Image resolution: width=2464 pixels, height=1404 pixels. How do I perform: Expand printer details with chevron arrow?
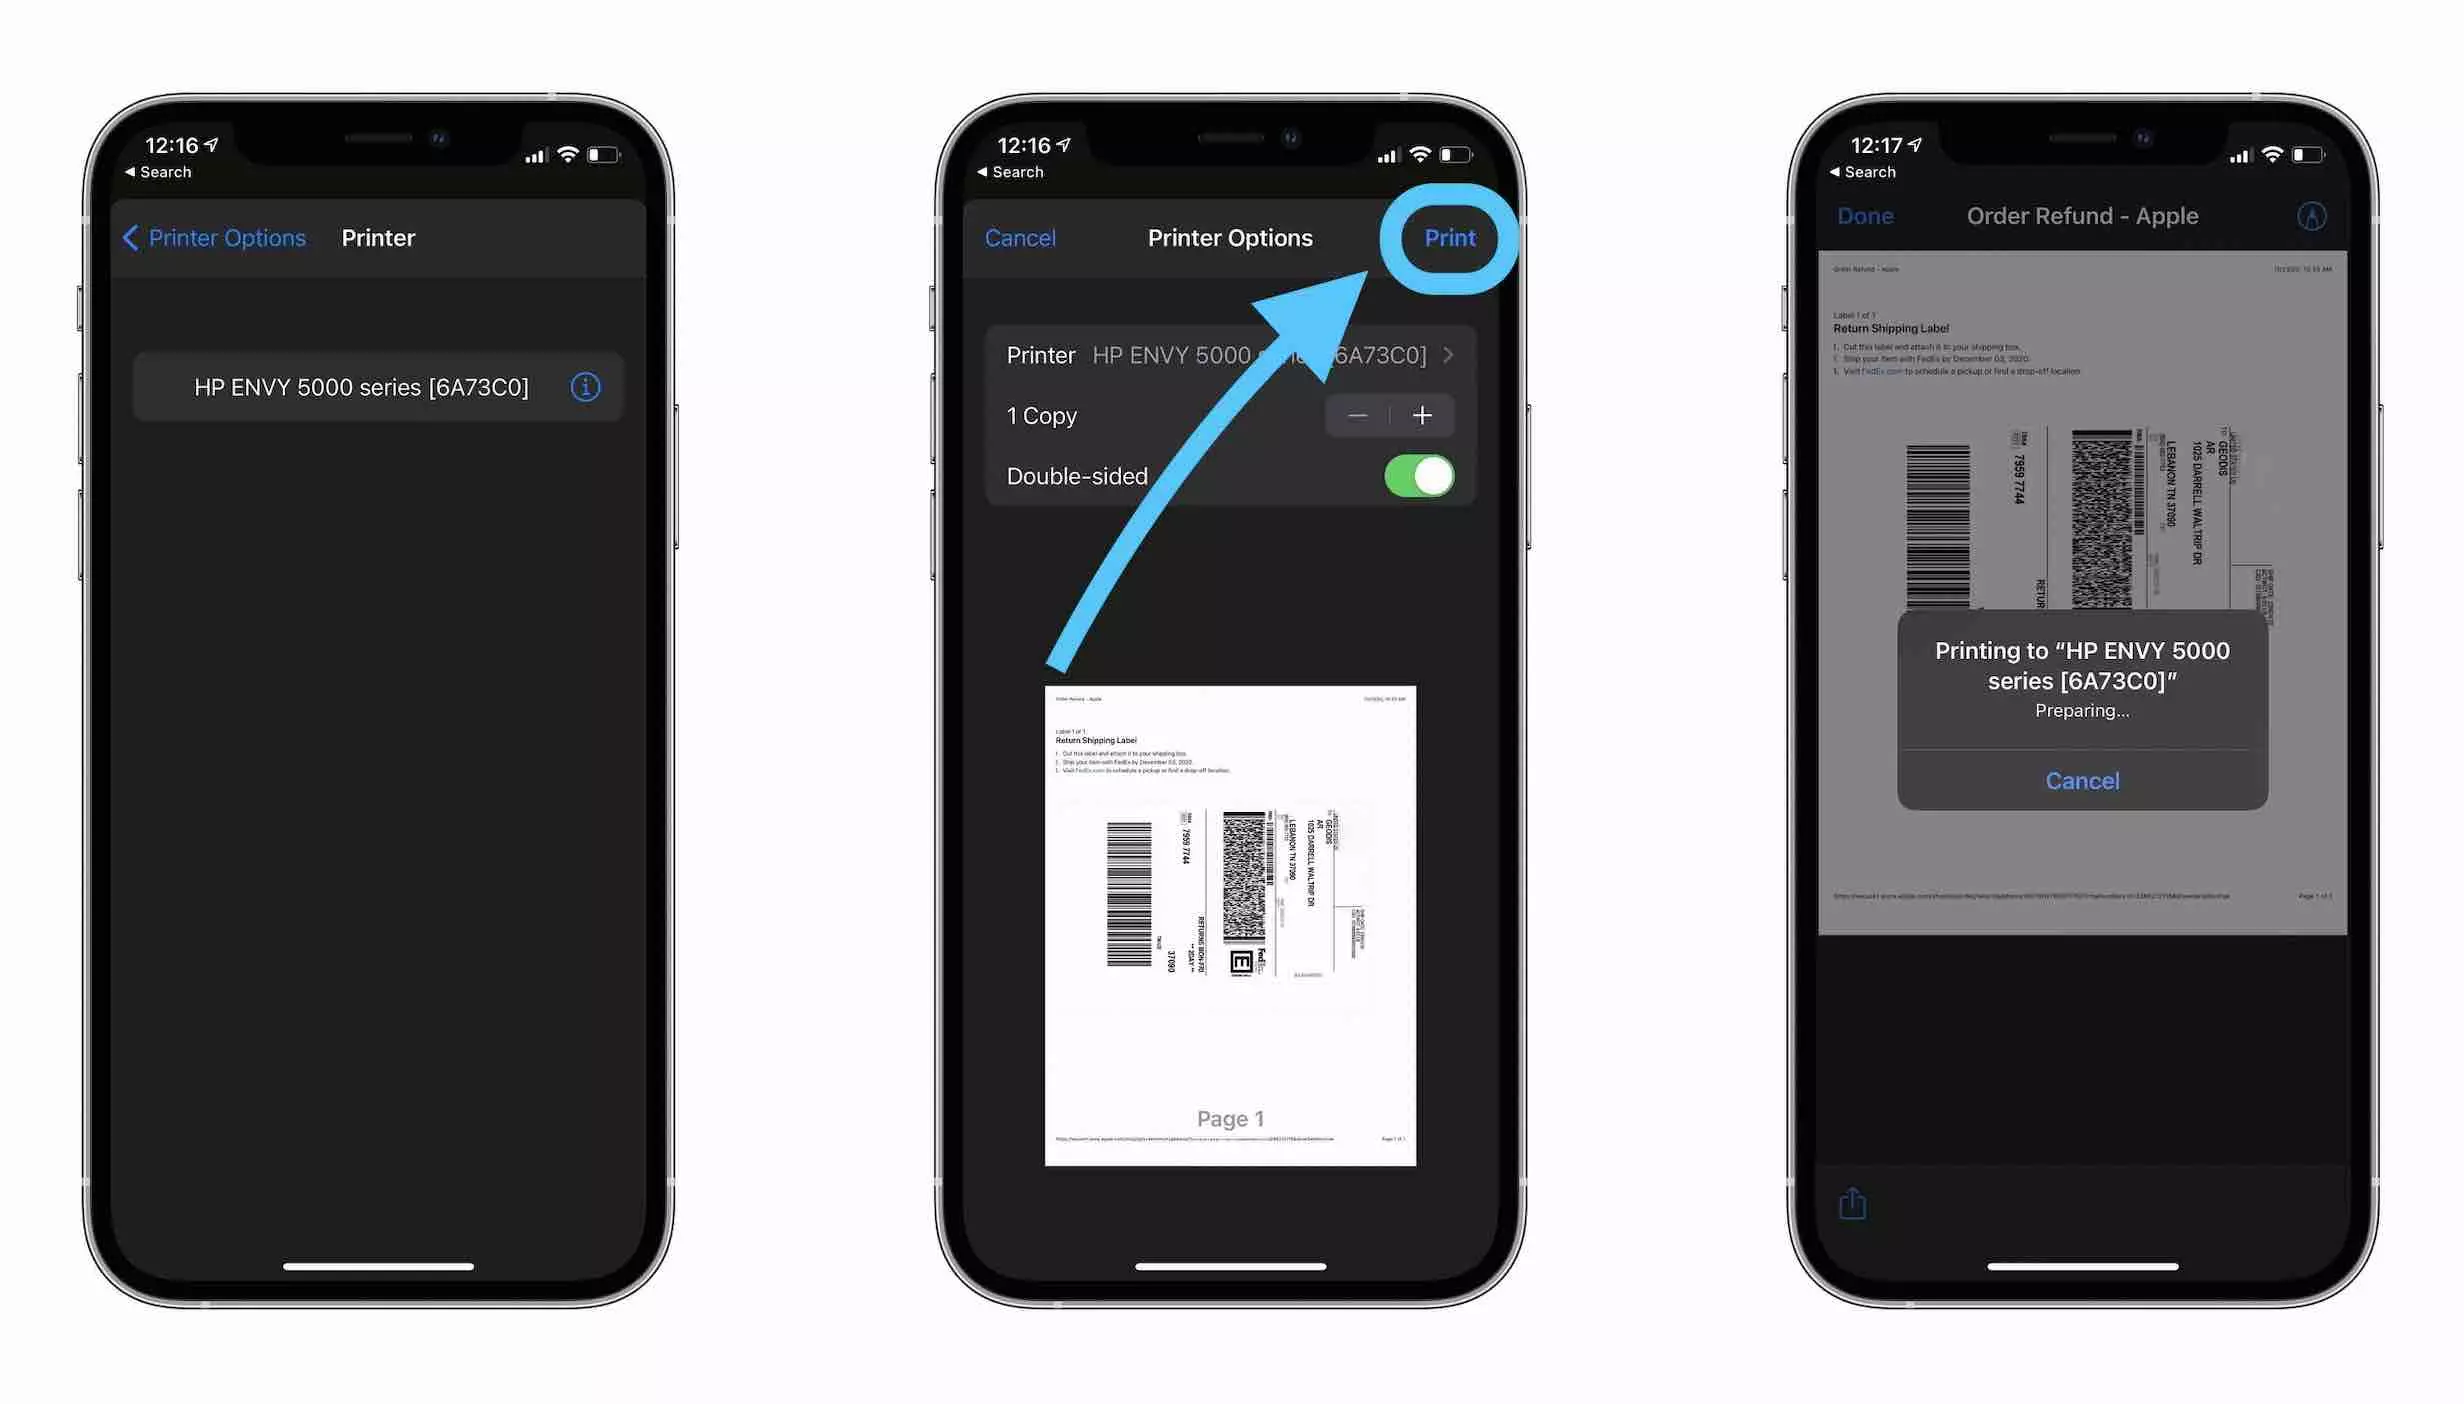1447,354
